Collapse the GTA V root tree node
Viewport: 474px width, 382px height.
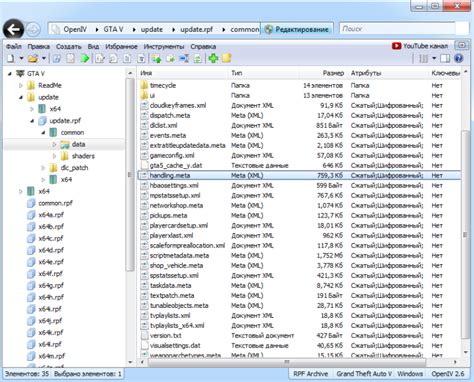coord(10,73)
